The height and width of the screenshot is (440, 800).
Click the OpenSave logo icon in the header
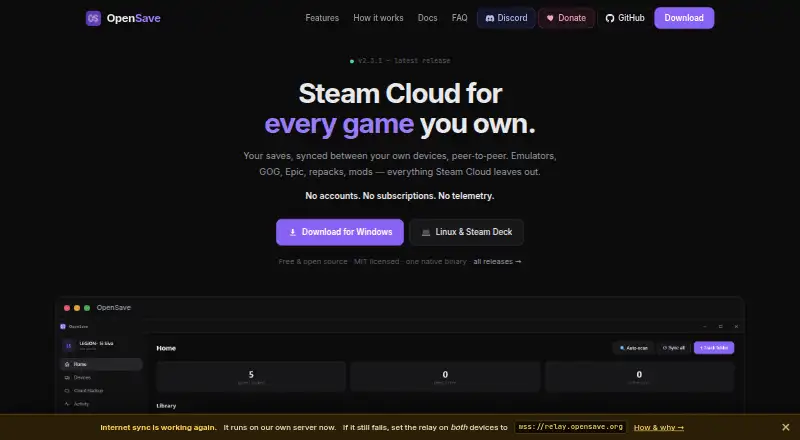coord(93,18)
